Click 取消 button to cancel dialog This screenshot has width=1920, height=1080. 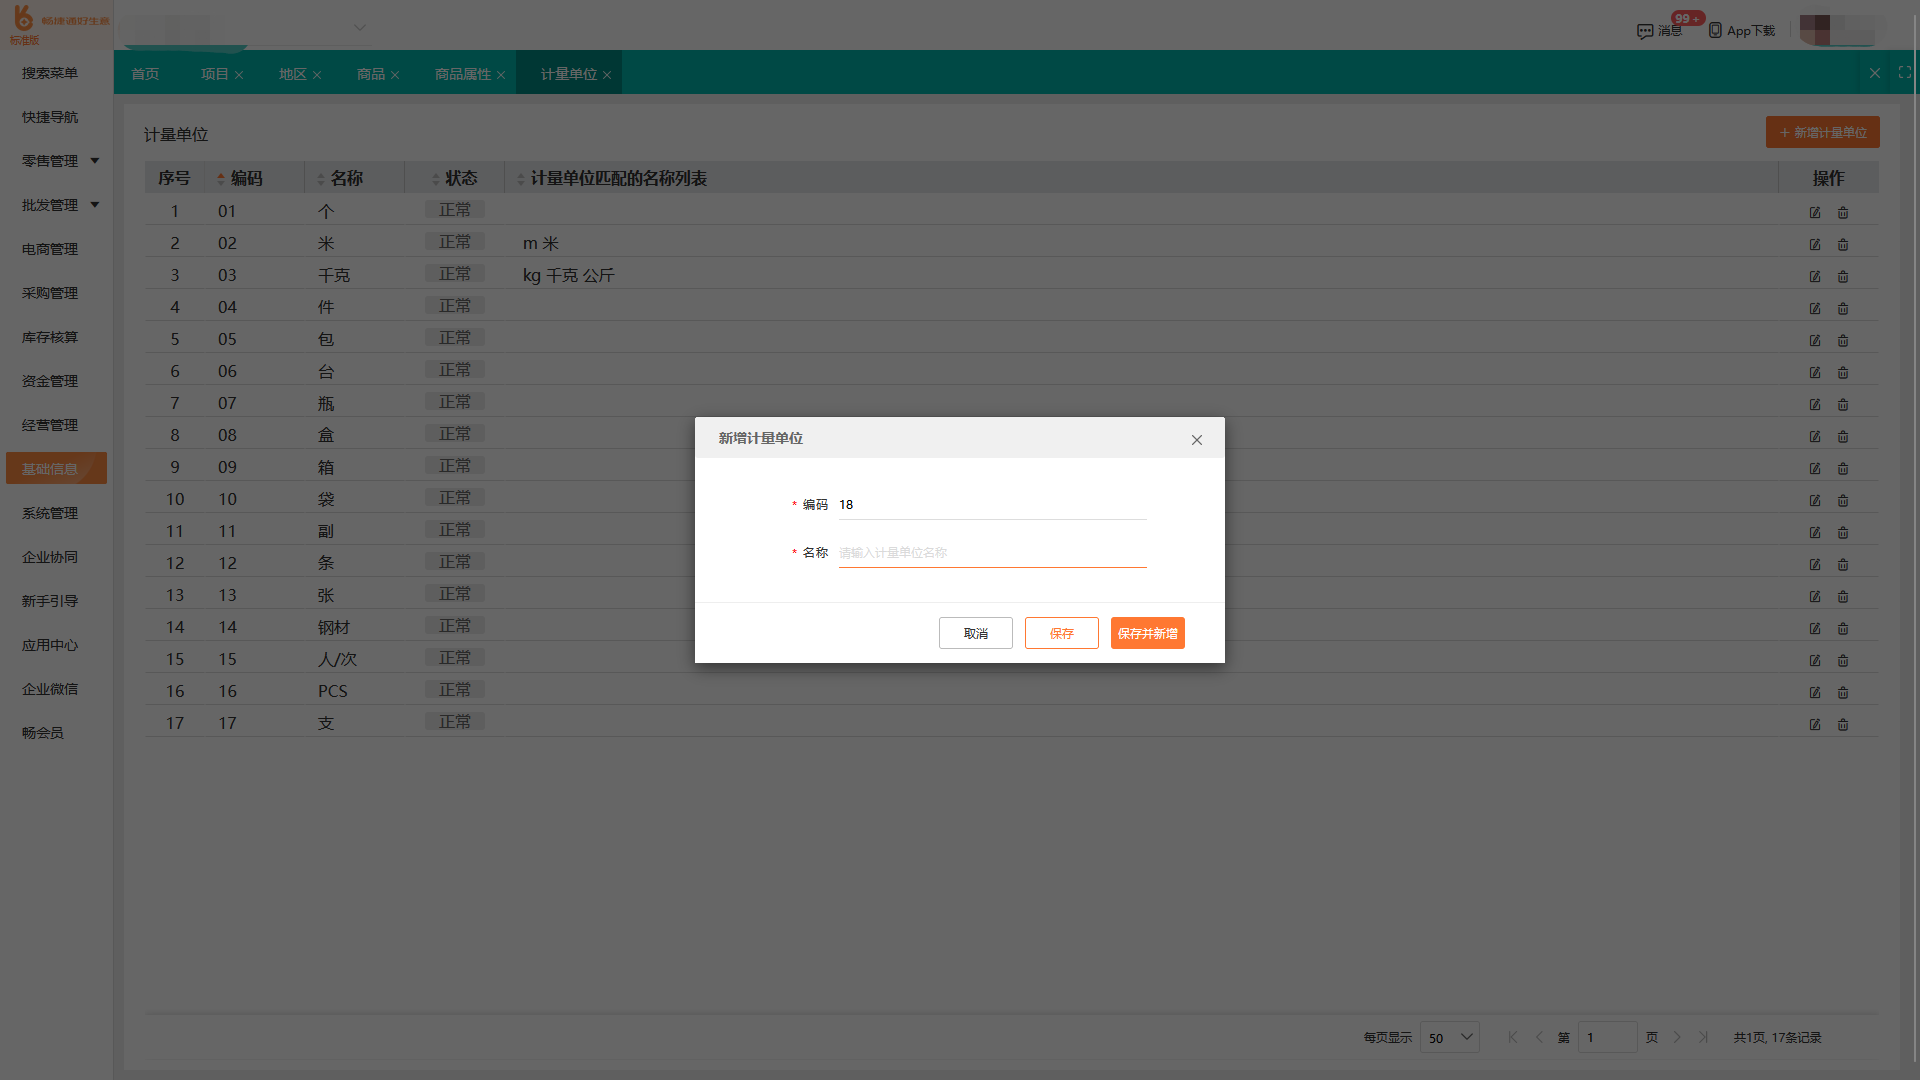click(x=976, y=633)
